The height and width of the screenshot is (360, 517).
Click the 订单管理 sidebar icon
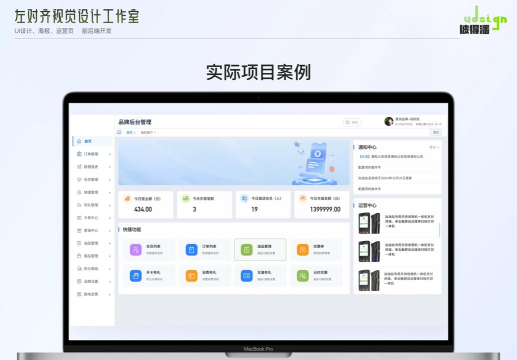tap(79, 154)
